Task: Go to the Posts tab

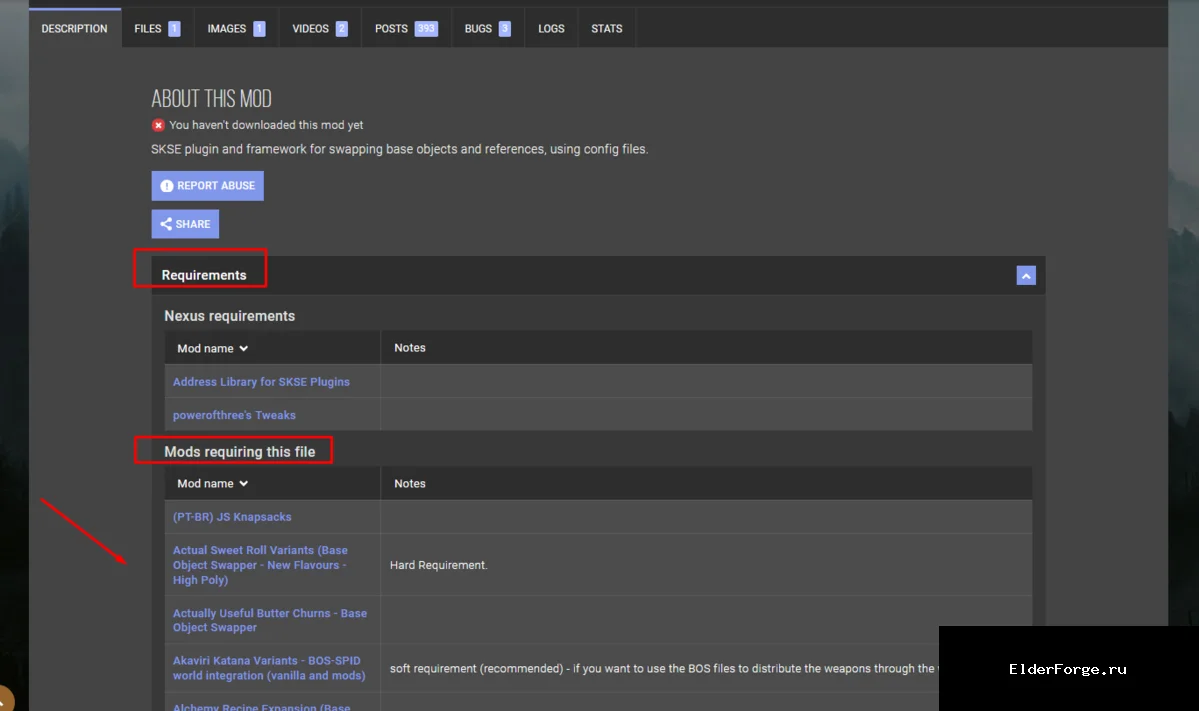Action: [406, 29]
